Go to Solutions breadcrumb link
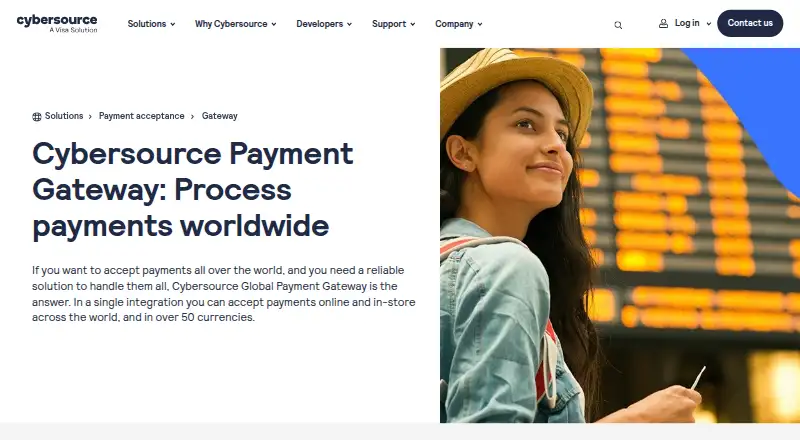Screen dimensions: 800x440 [64, 116]
